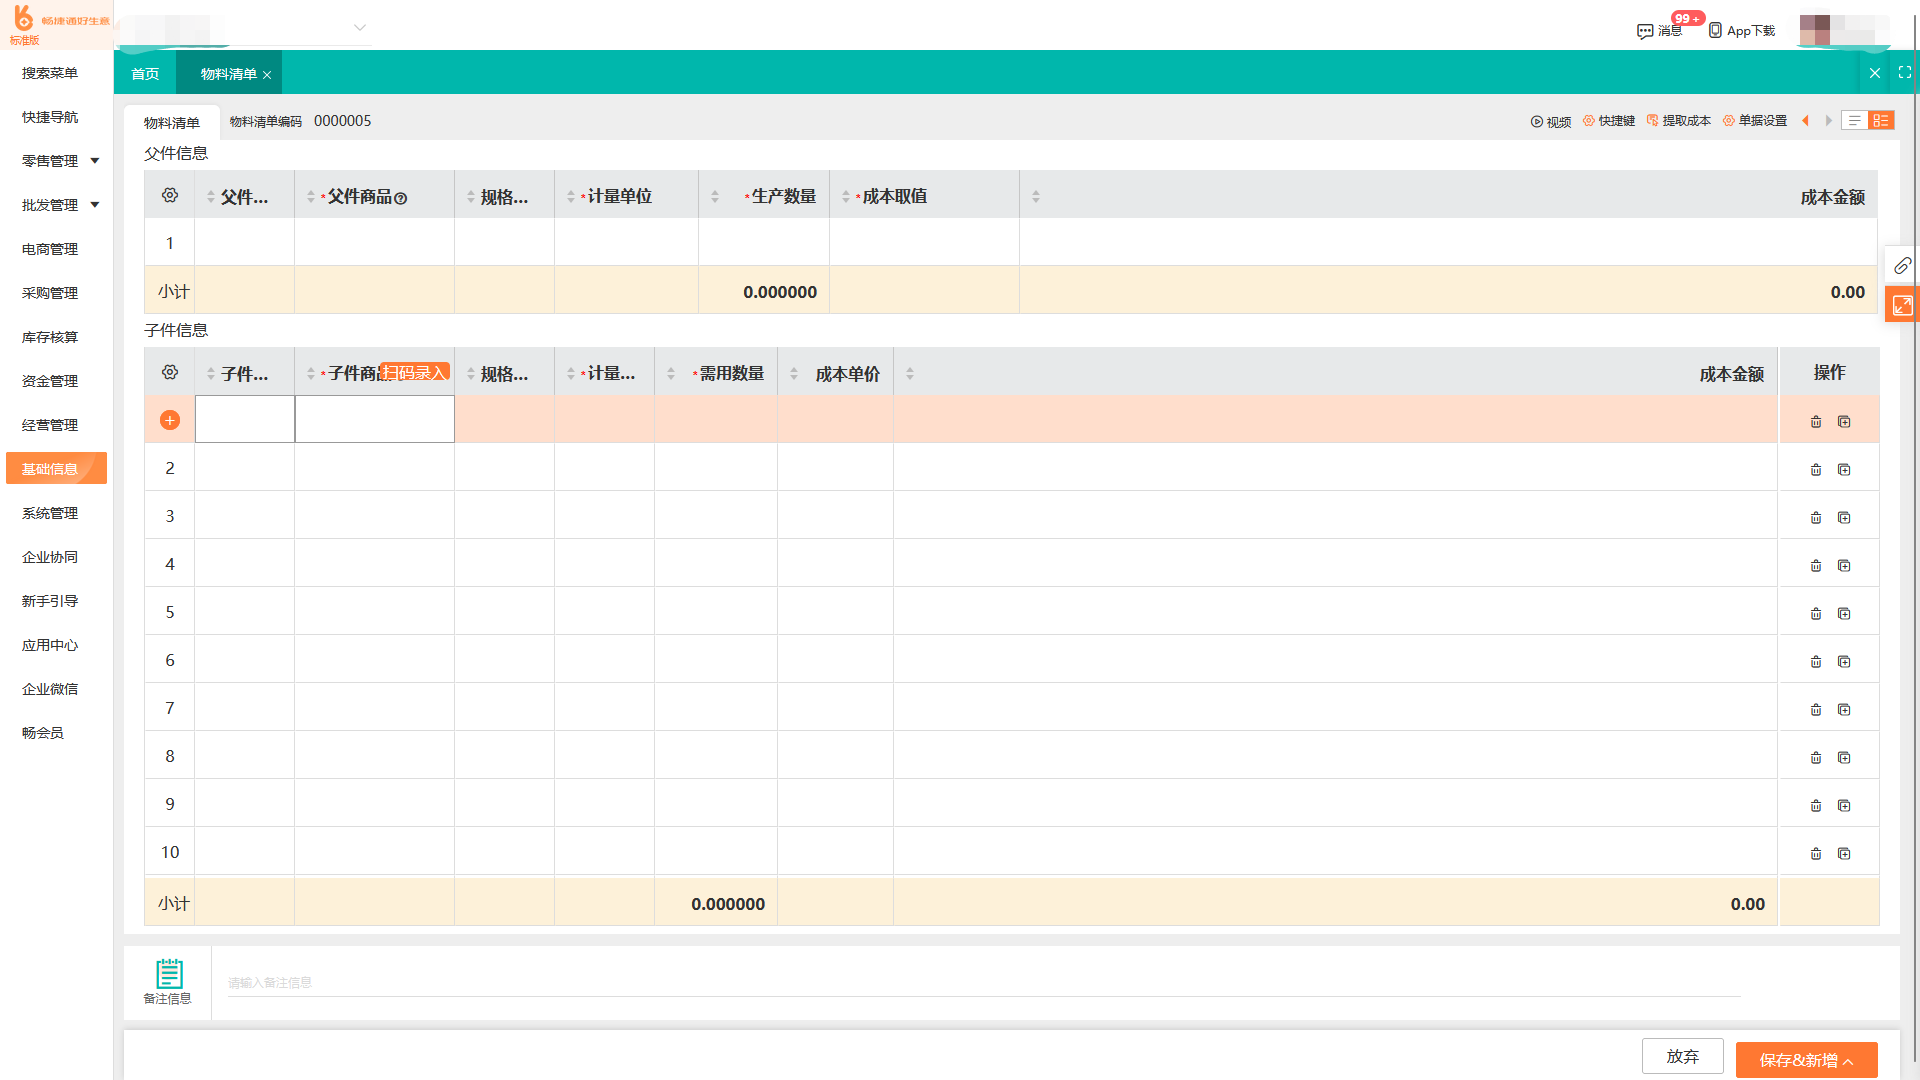Screen dimensions: 1920x1080
Task: Toggle the settings icon in 子件信息 header
Action: [167, 373]
